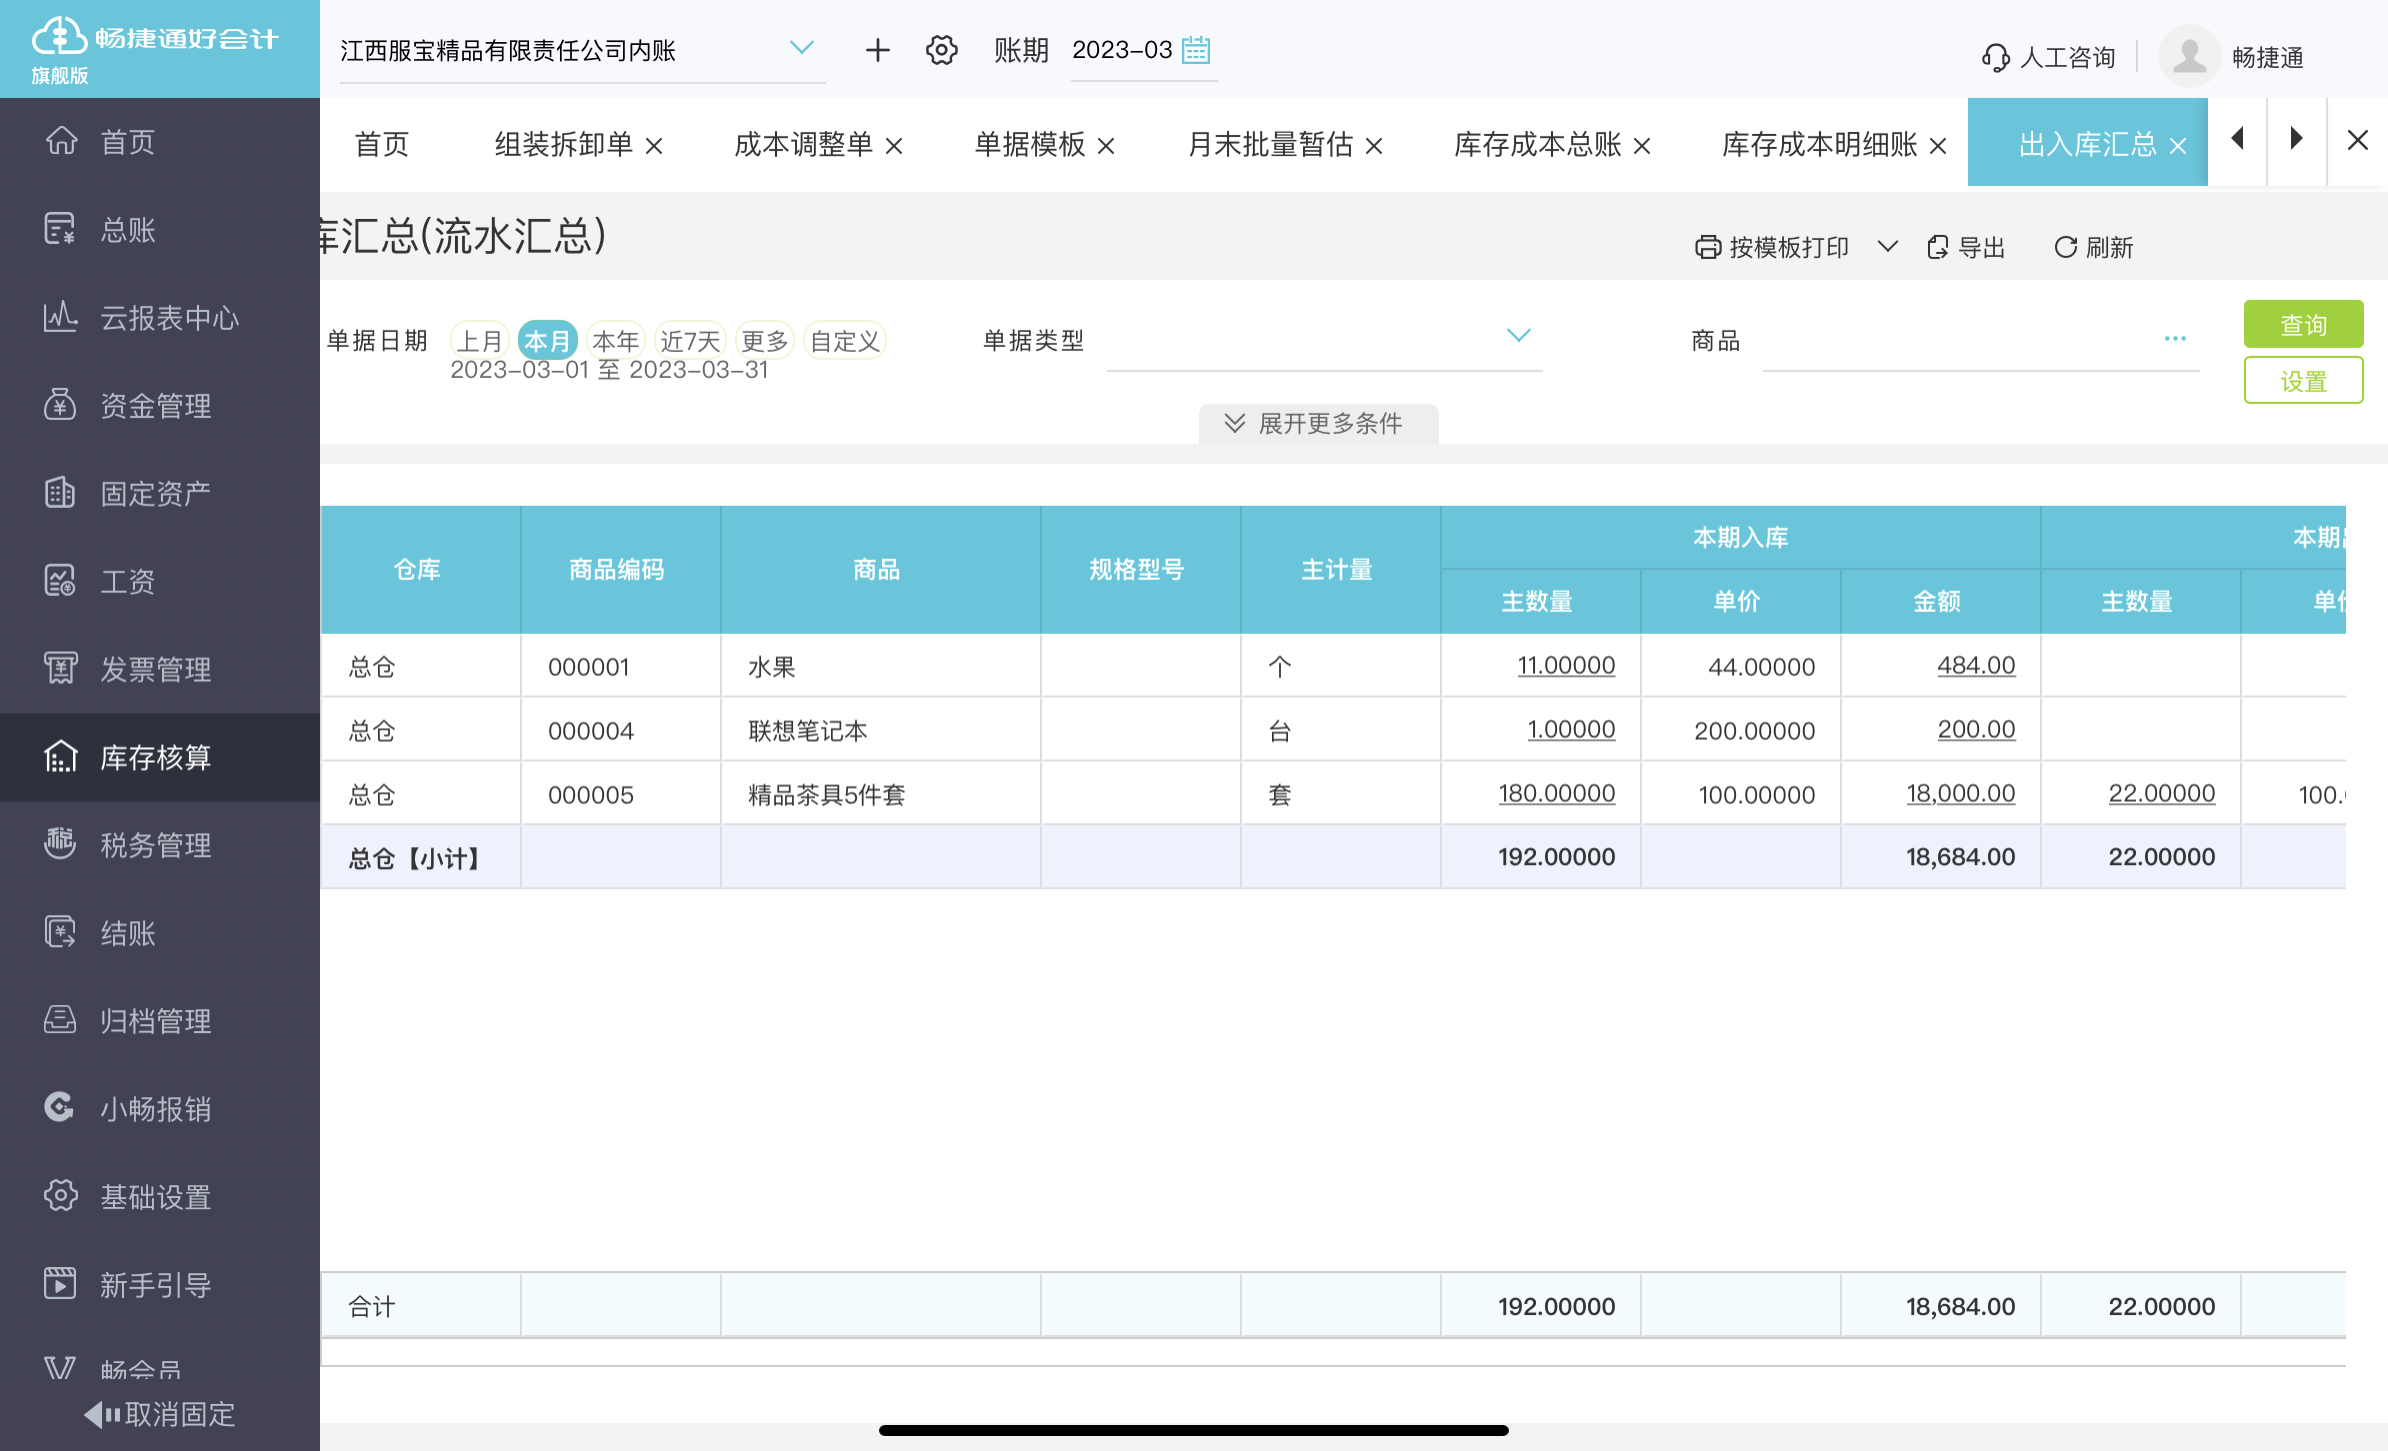The height and width of the screenshot is (1451, 2388).
Task: Expand the print template dropdown arrow
Action: (x=1888, y=246)
